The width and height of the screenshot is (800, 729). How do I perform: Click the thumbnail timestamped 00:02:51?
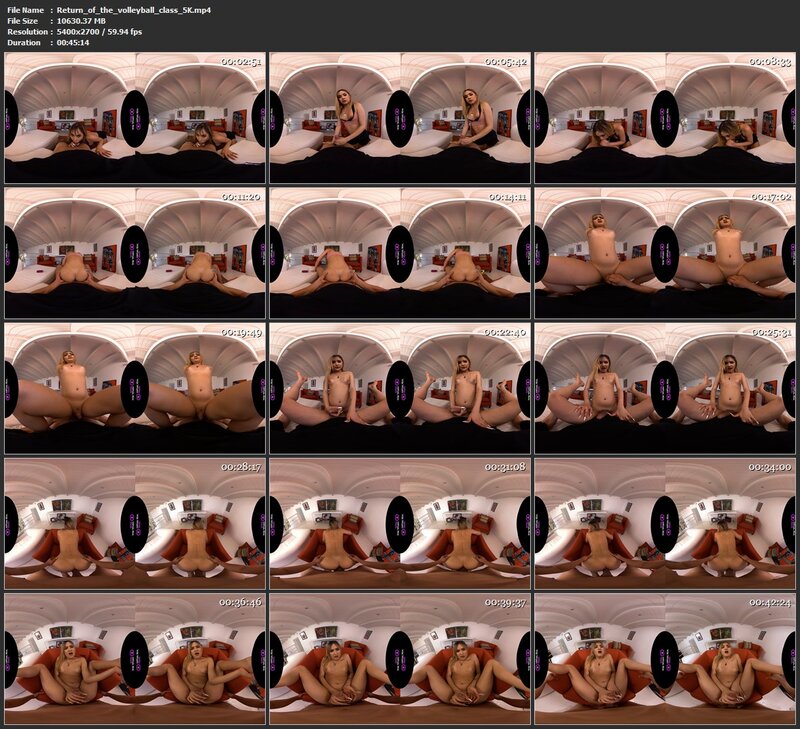point(135,118)
